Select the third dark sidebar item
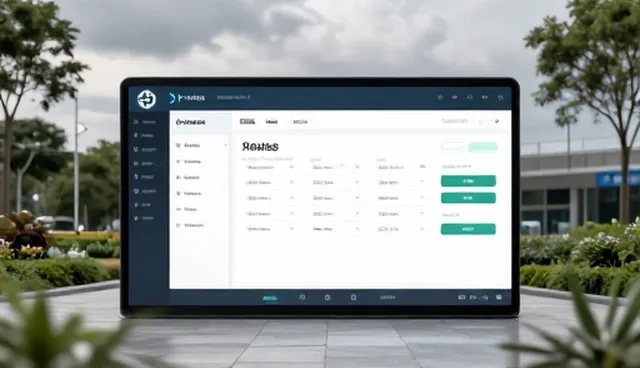The width and height of the screenshot is (640, 368). pyautogui.click(x=145, y=150)
